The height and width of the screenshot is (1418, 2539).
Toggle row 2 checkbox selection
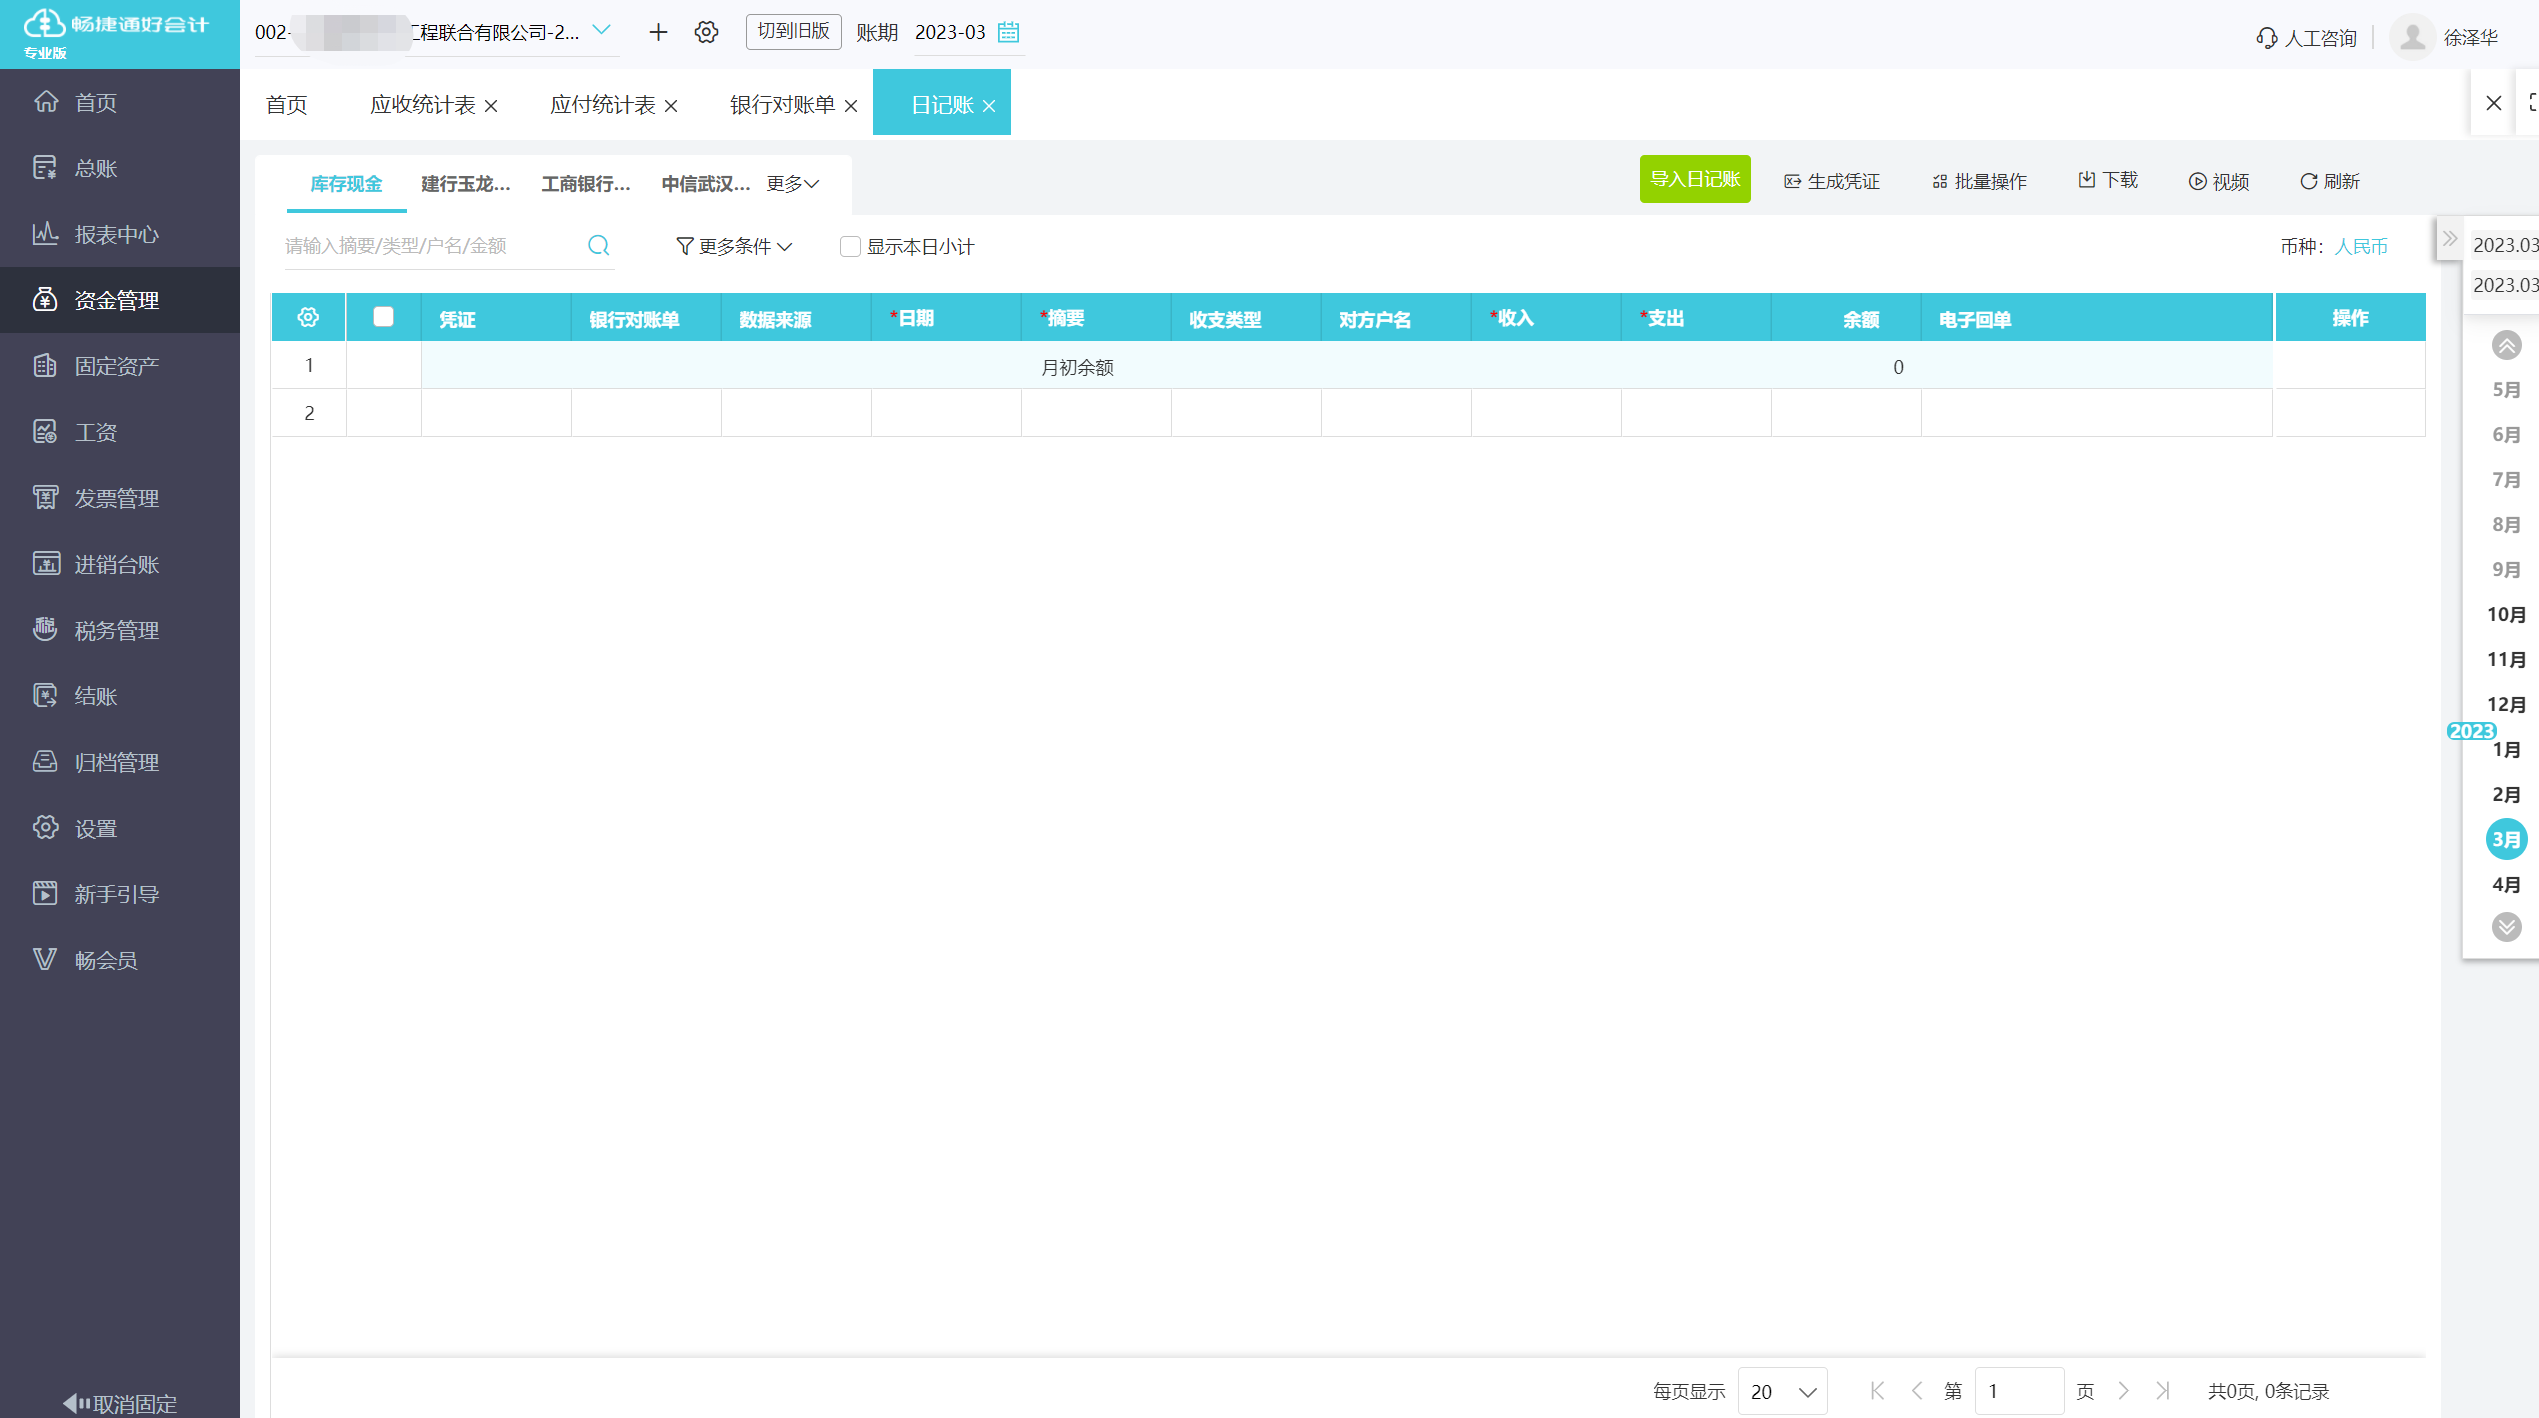[x=384, y=413]
